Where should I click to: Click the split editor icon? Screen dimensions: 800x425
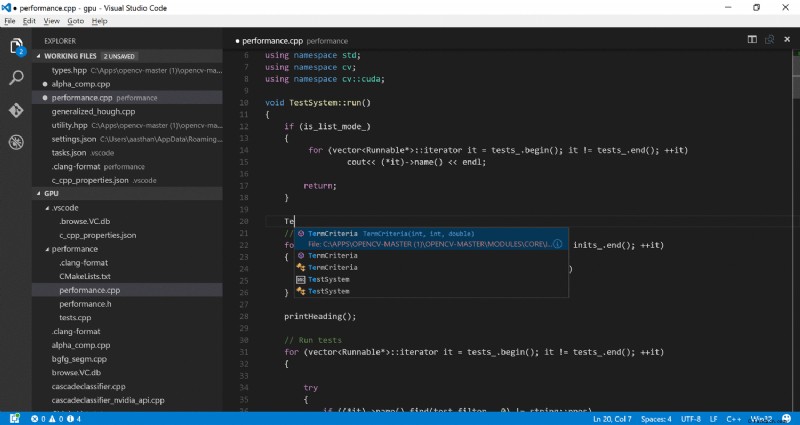[x=750, y=41]
